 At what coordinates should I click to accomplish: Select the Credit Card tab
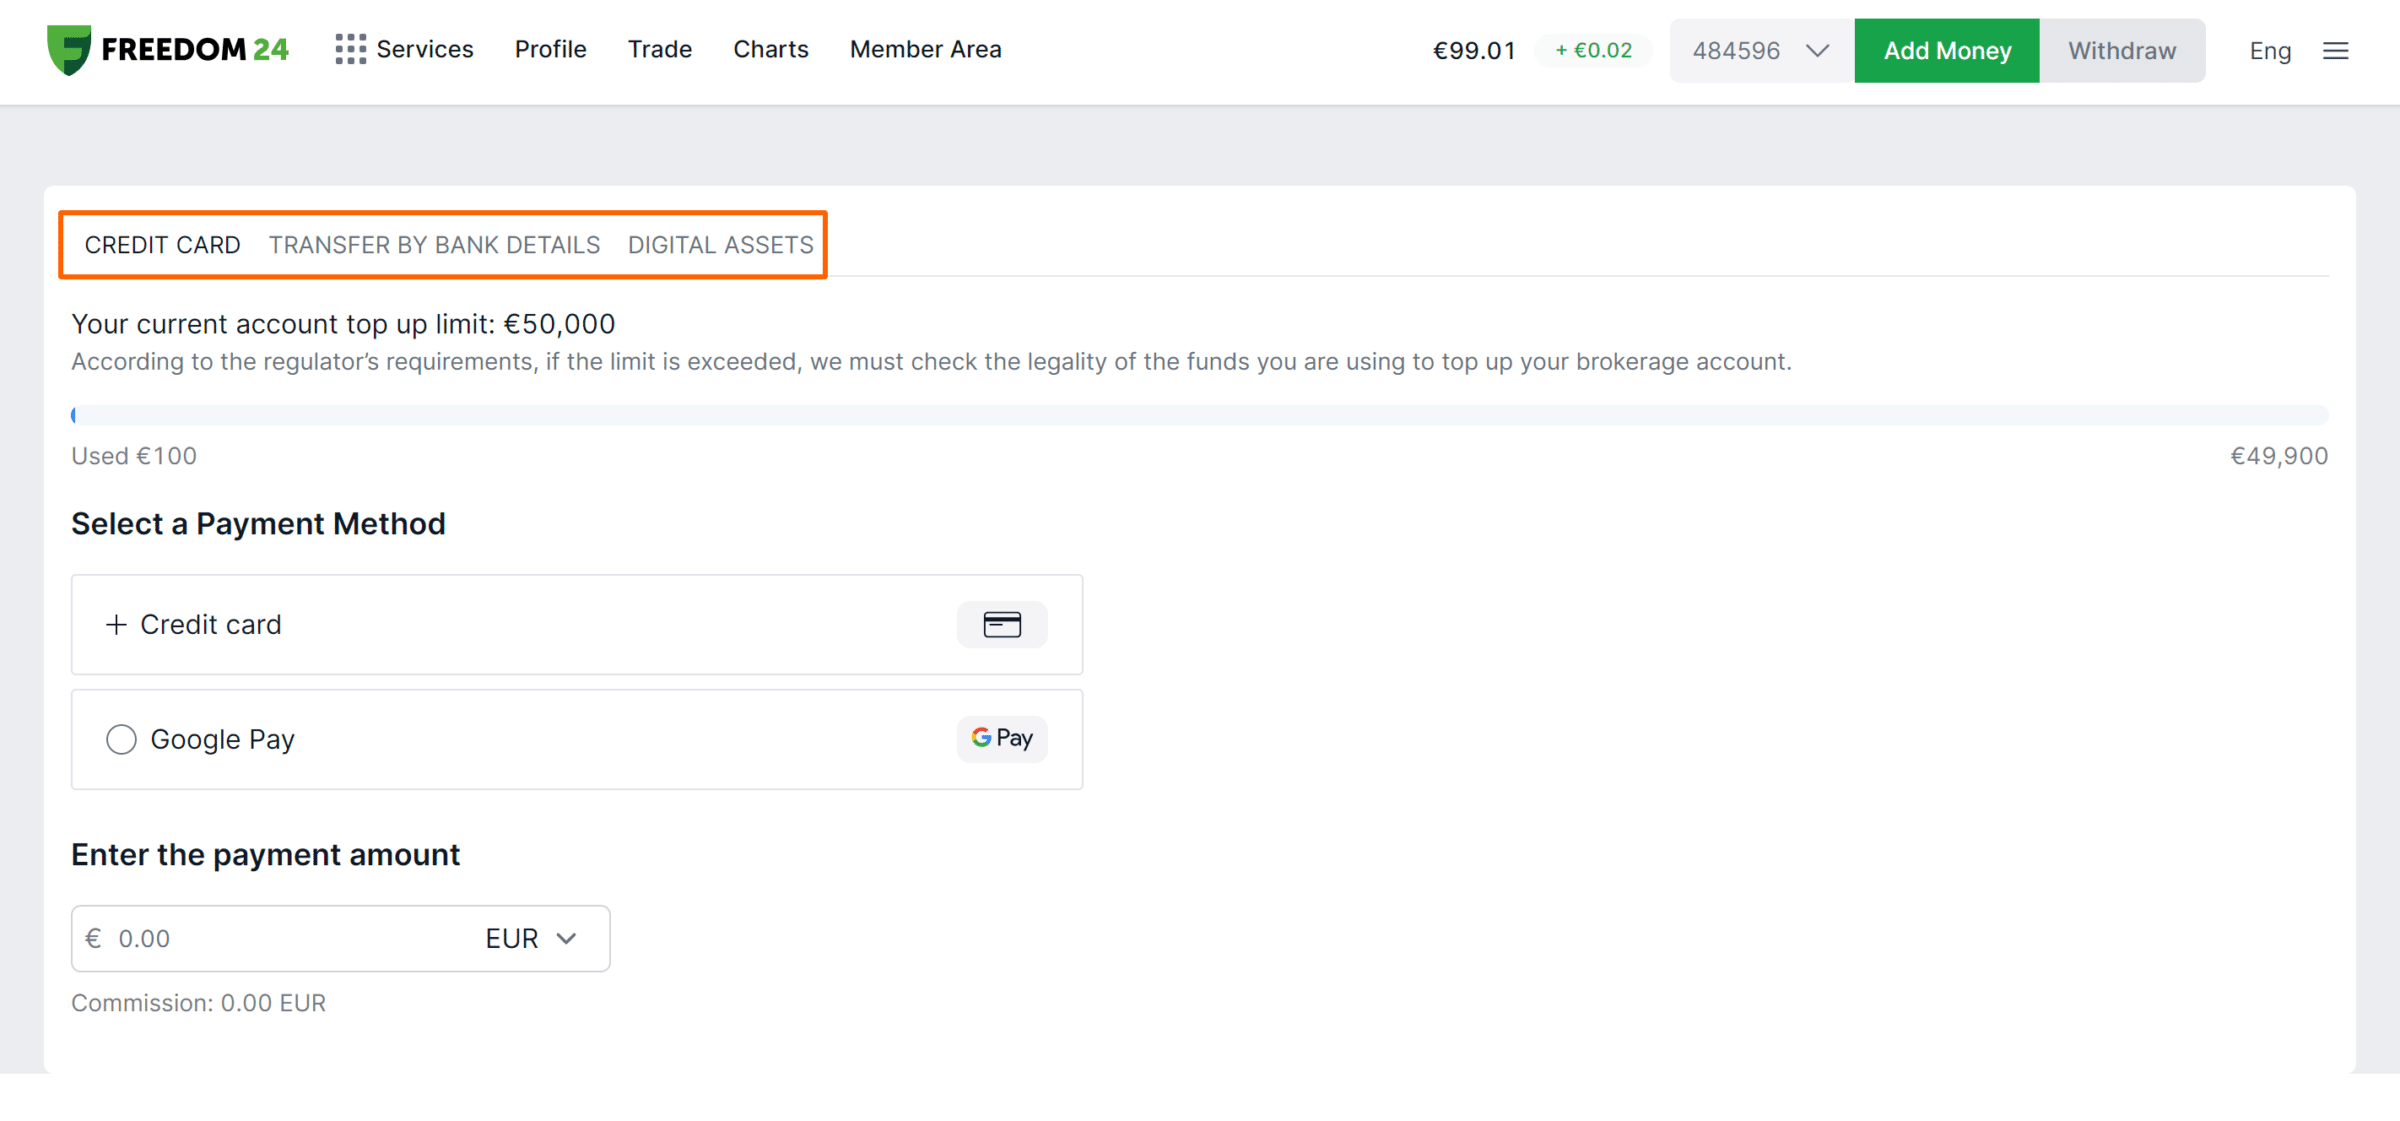[162, 245]
